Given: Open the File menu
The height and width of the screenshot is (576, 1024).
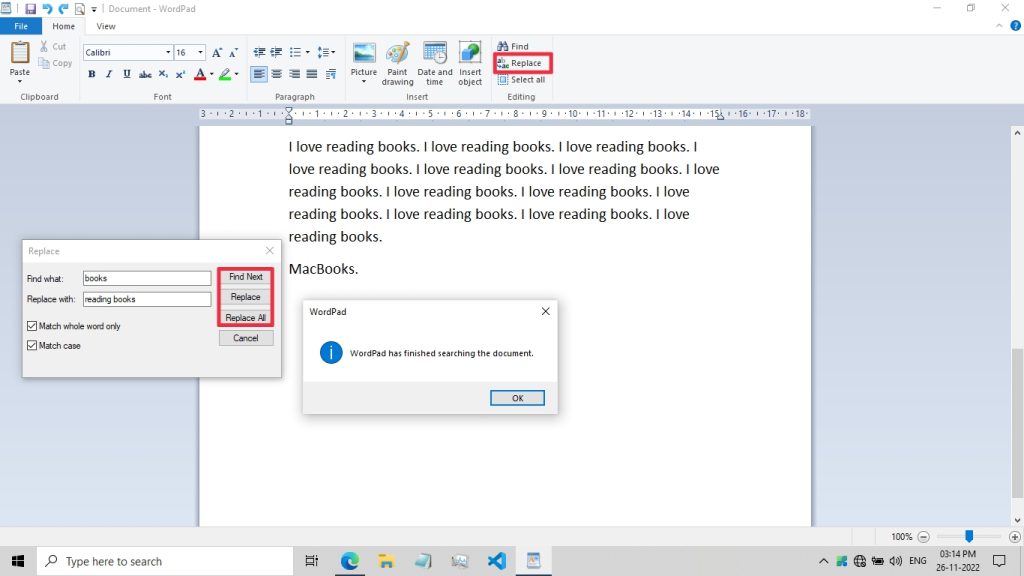Looking at the screenshot, I should tap(21, 26).
